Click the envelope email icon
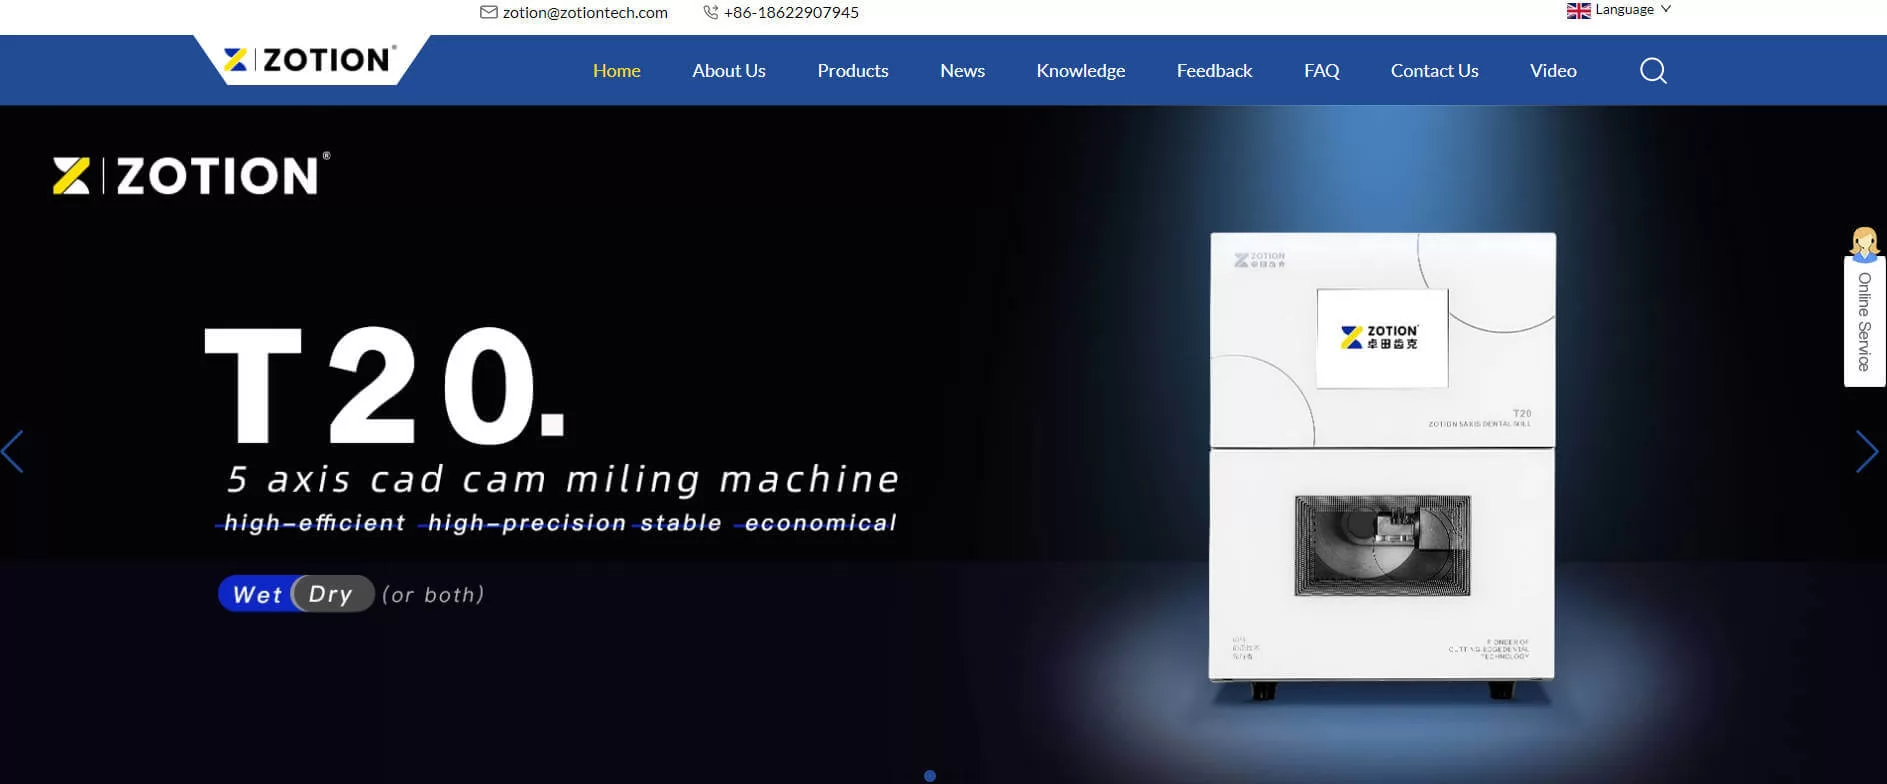 488,13
